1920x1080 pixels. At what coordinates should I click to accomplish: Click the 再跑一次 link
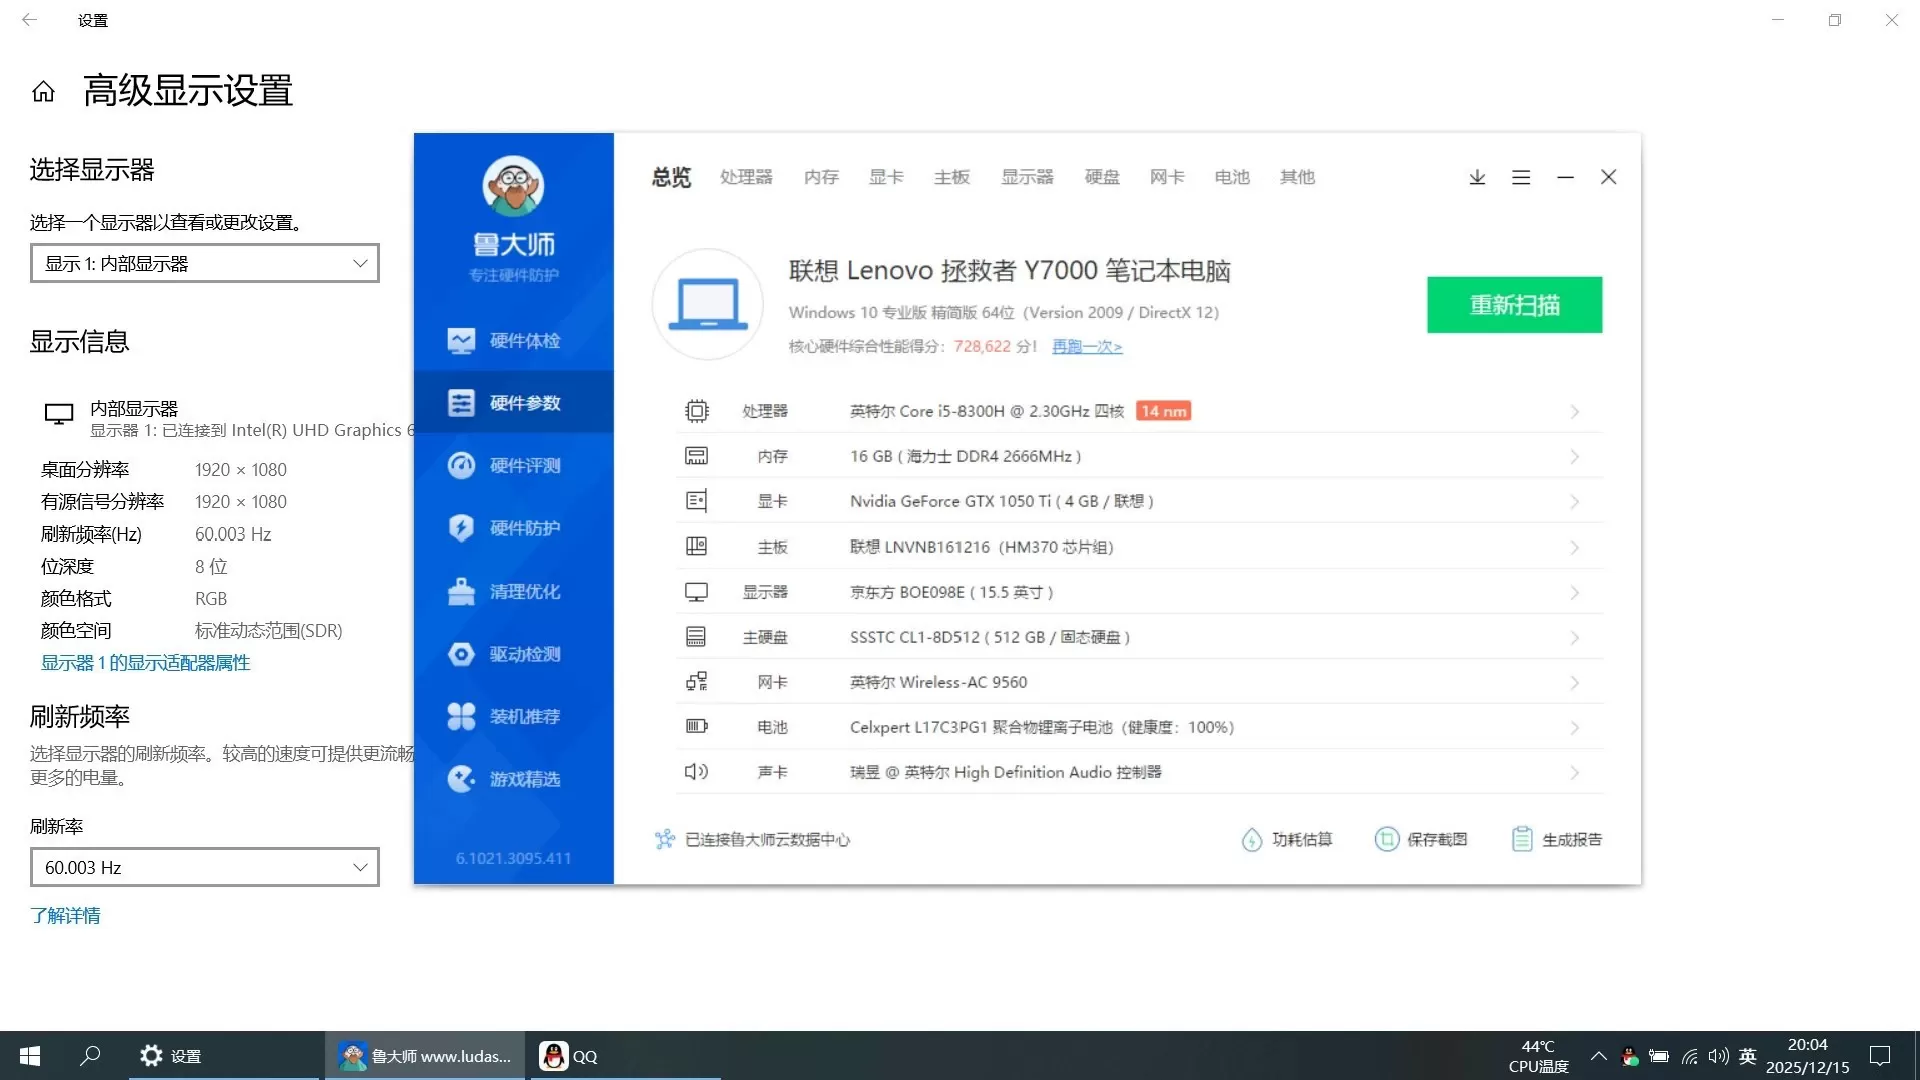(1085, 346)
